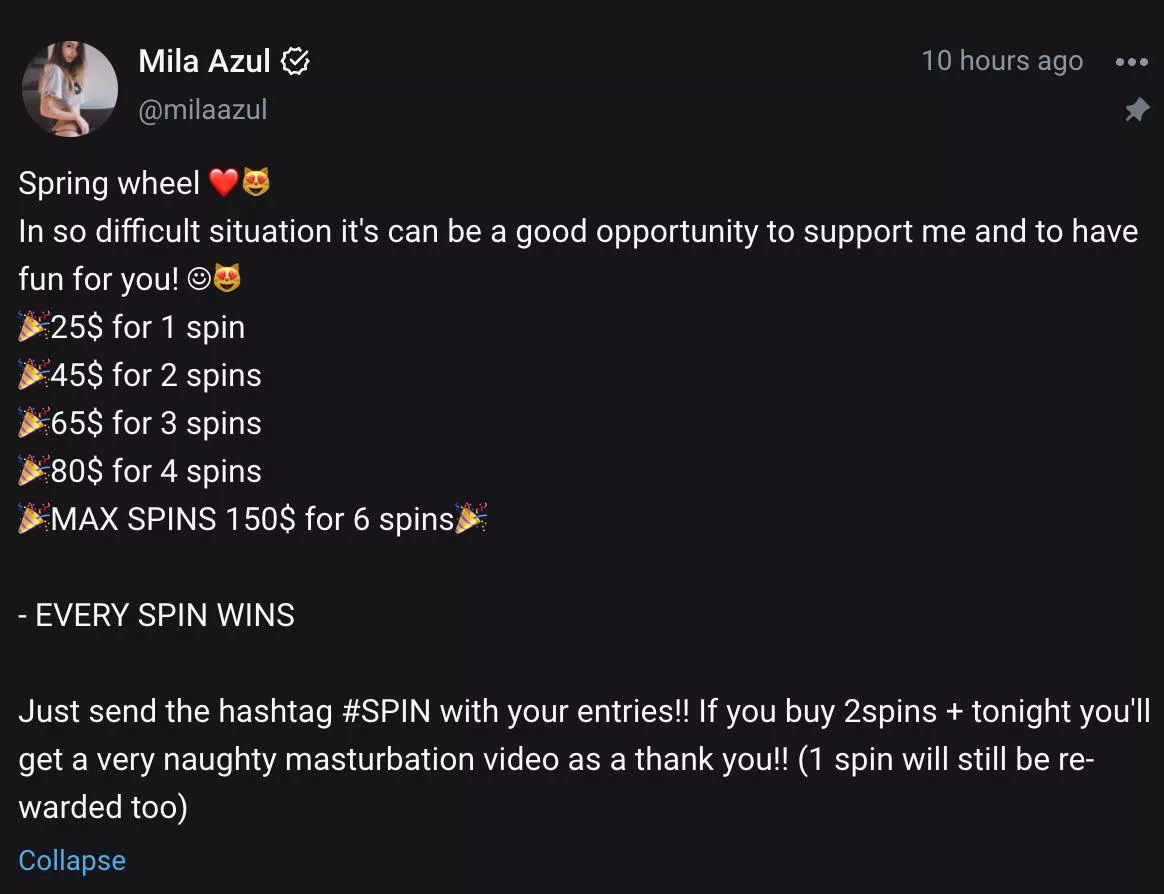
Task: Collapse the expanded post text
Action: coord(72,860)
